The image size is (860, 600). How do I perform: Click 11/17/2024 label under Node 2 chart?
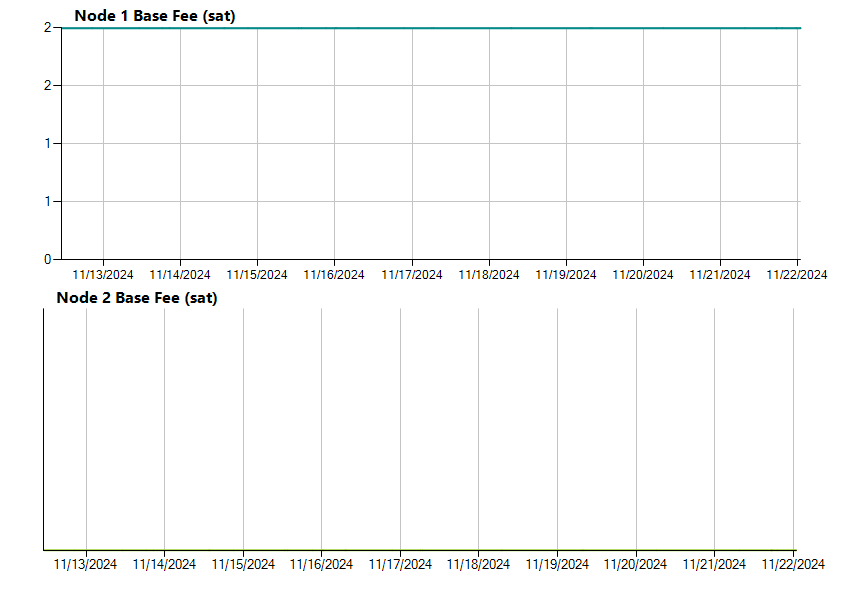400,565
